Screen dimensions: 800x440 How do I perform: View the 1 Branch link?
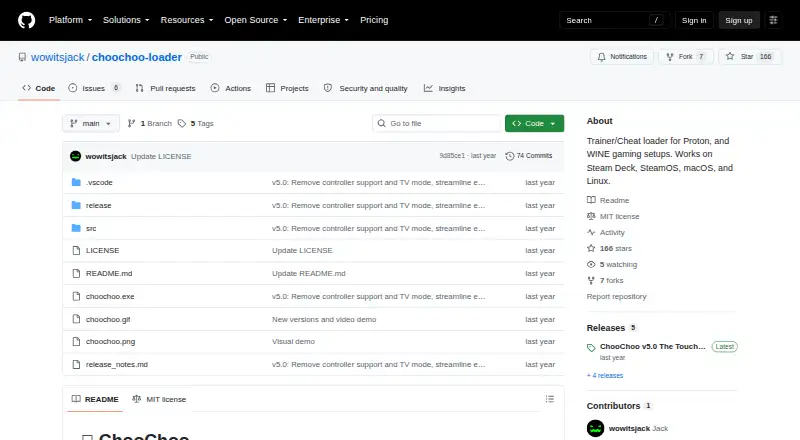tap(149, 124)
